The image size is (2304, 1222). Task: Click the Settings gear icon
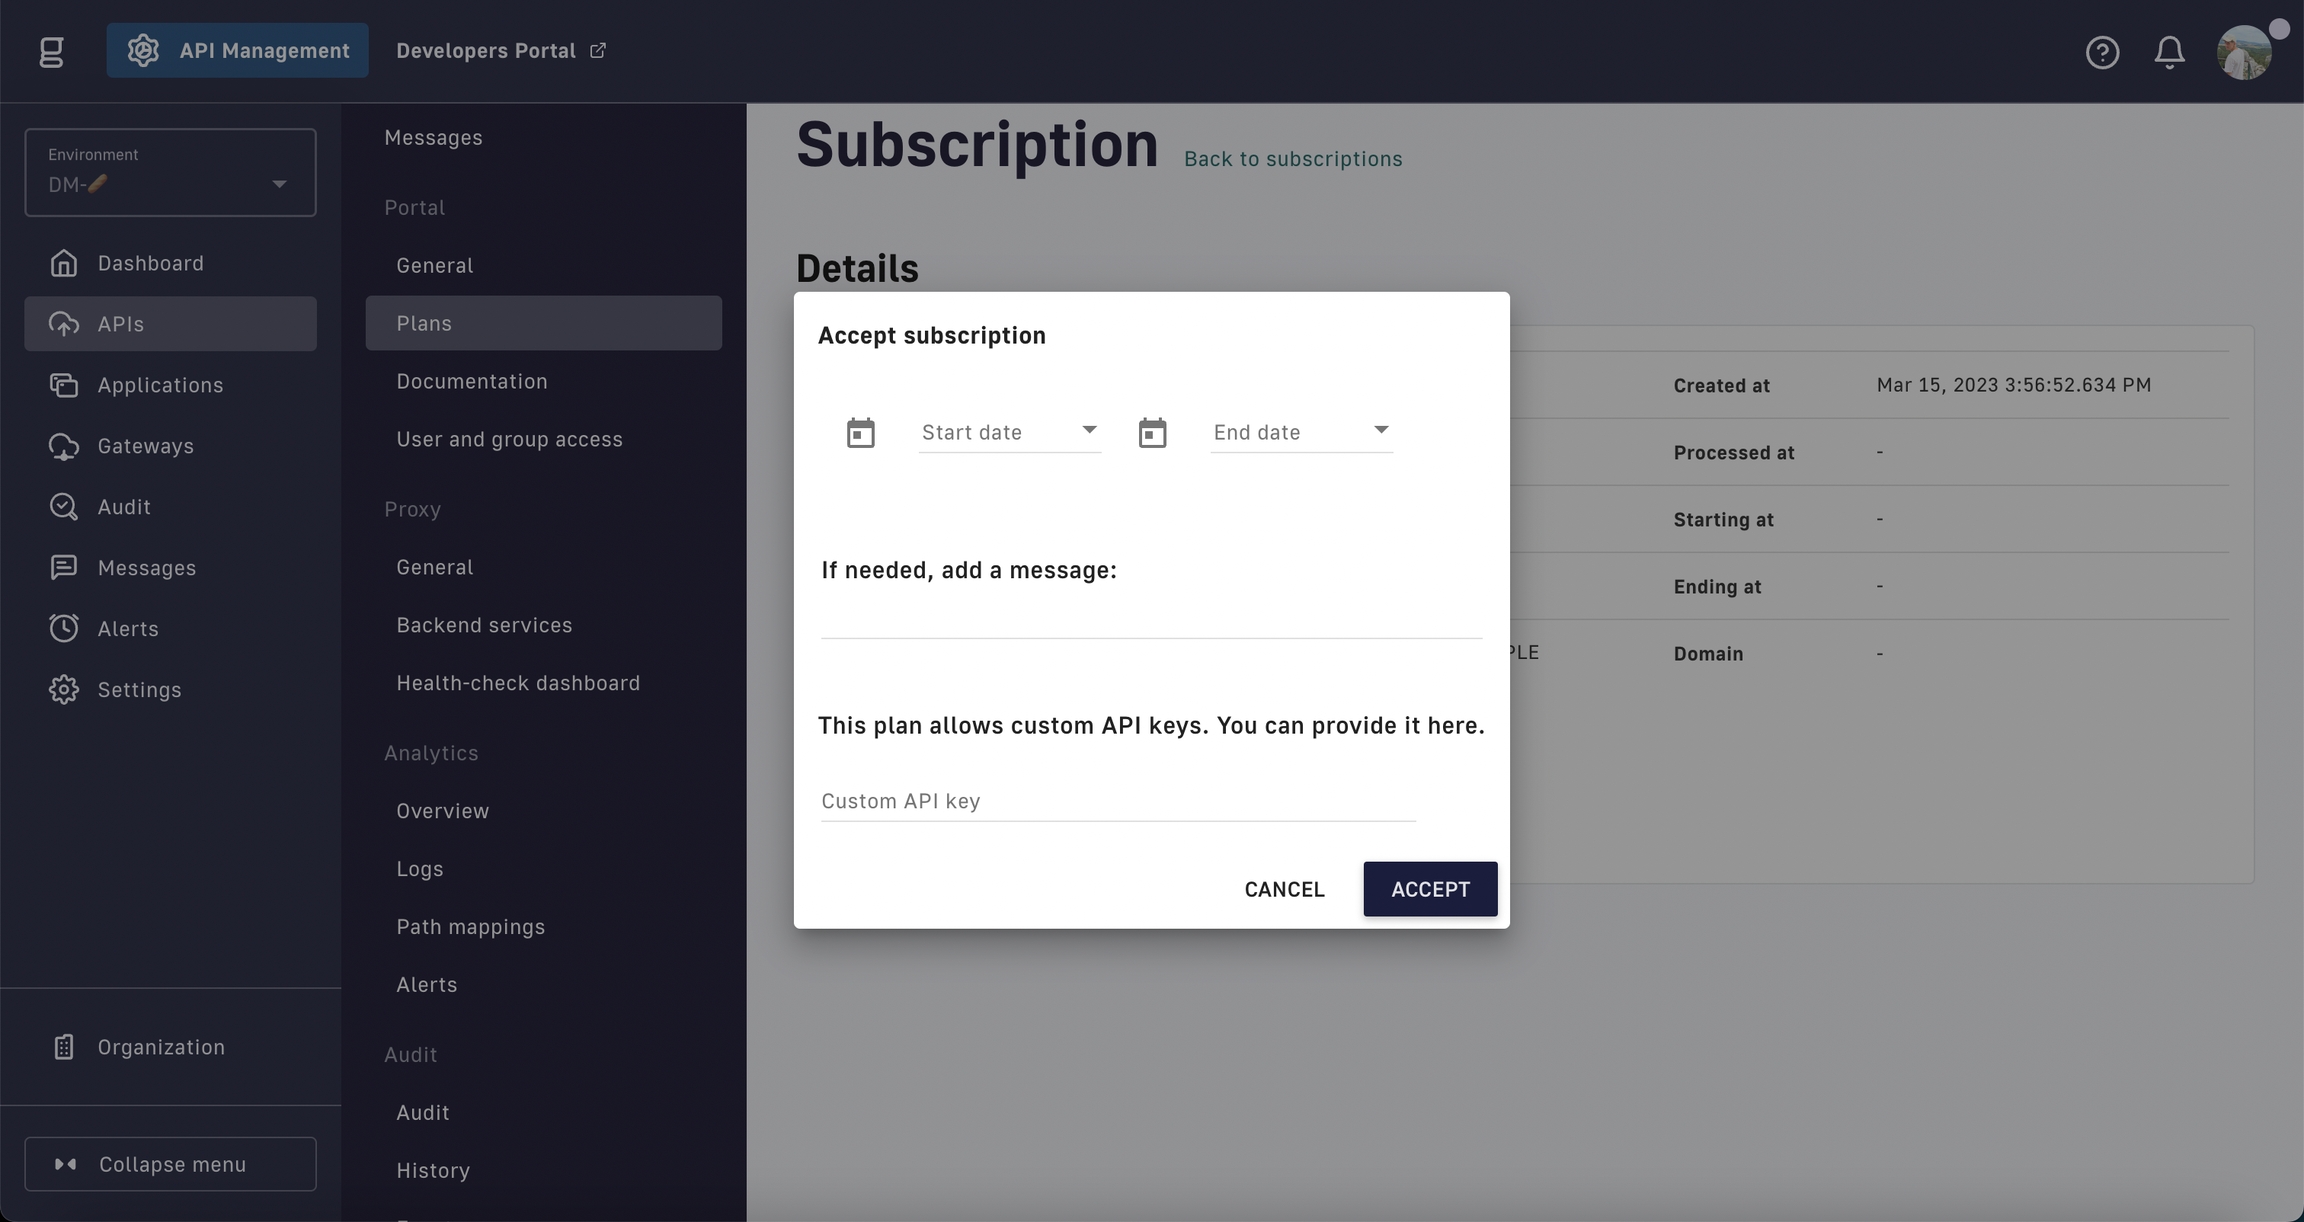coord(64,690)
